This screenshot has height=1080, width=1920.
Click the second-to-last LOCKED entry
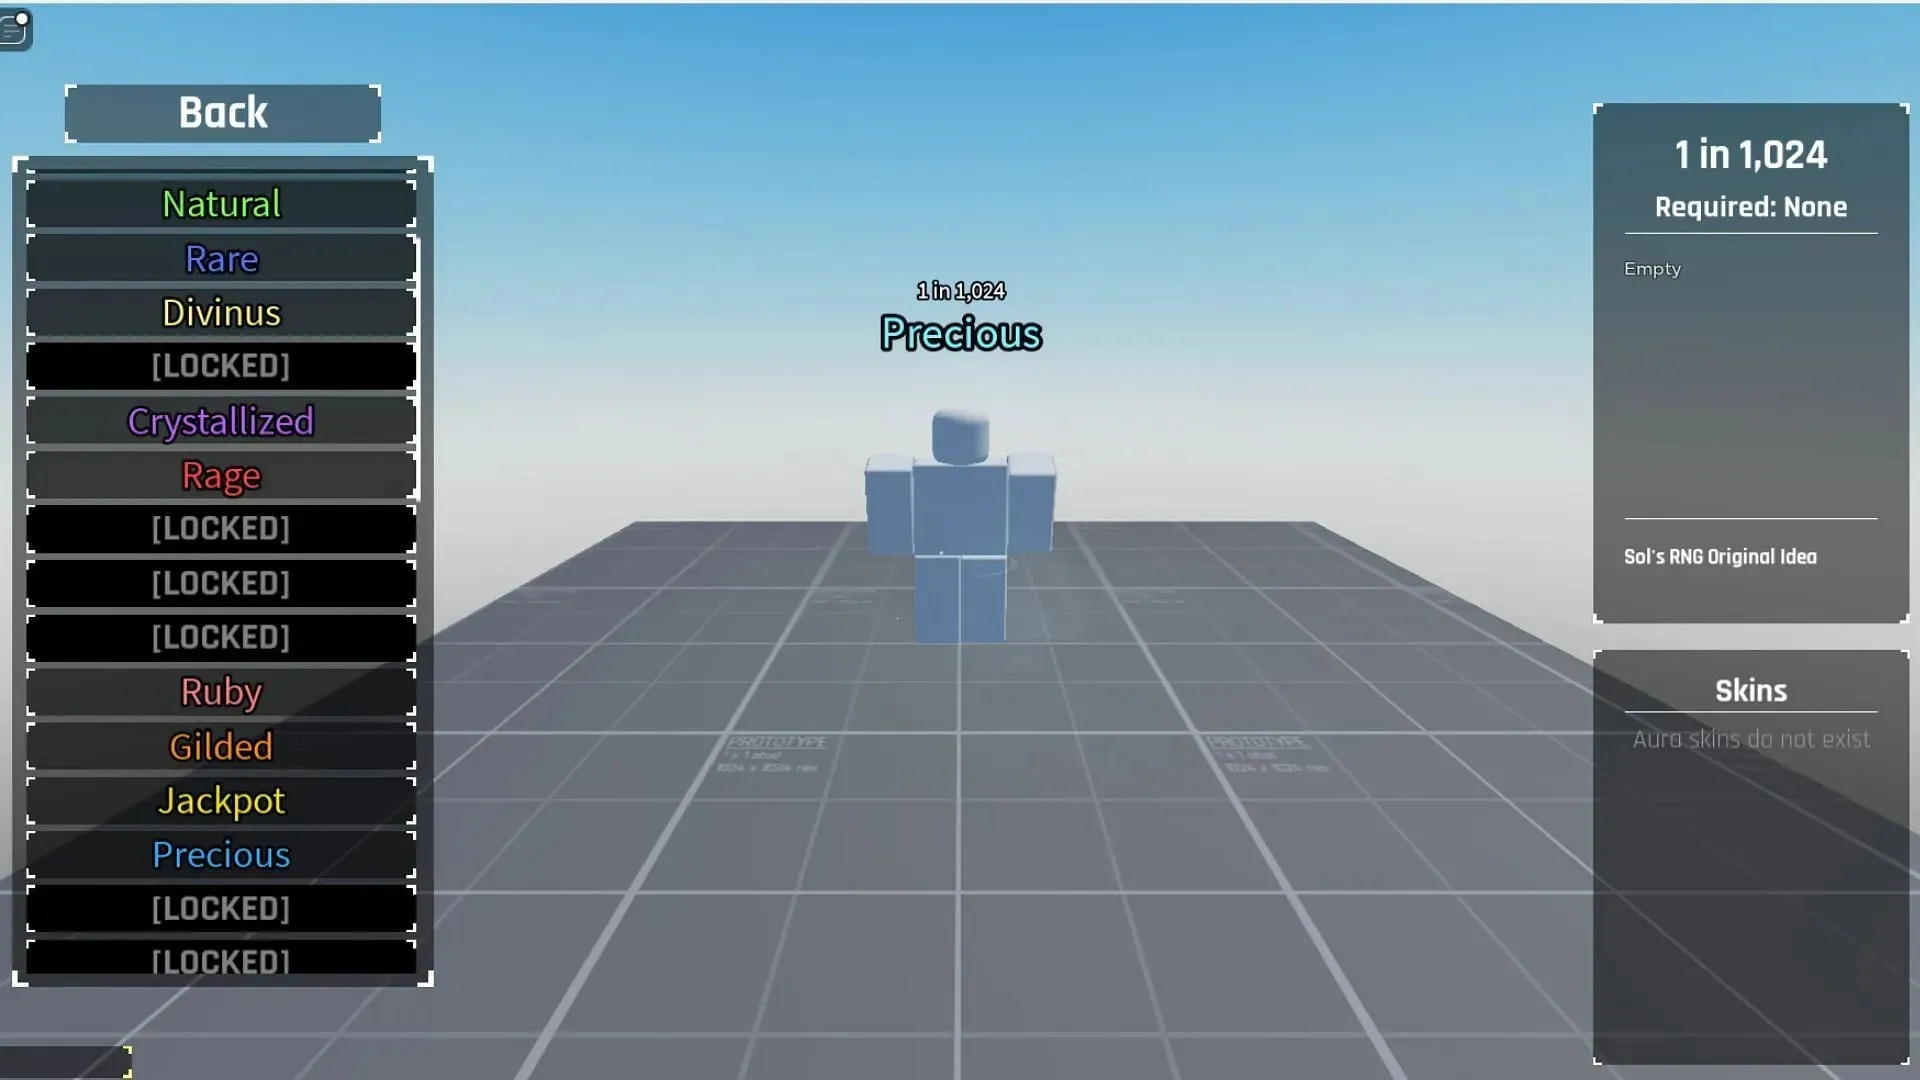point(220,907)
